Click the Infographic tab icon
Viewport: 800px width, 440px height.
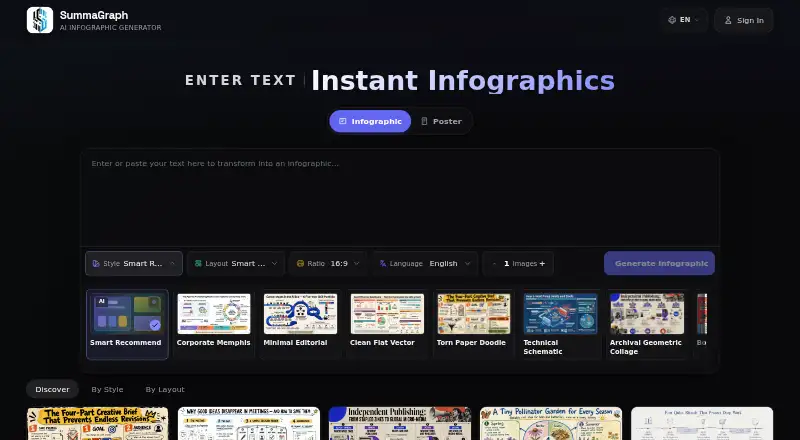point(343,121)
